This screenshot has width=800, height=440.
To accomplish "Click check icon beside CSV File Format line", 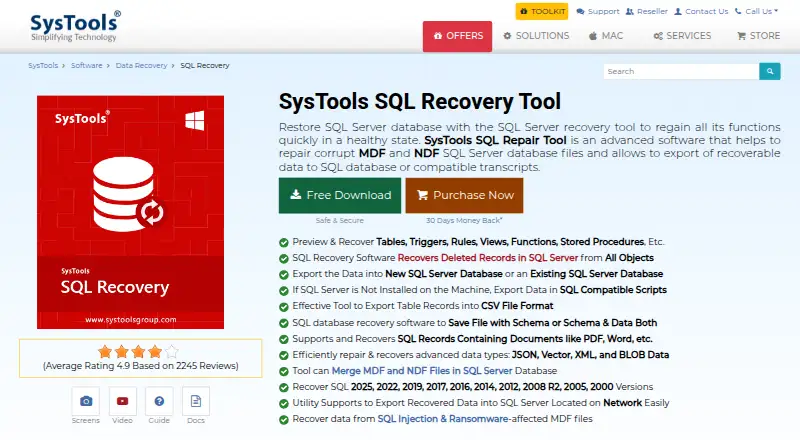I will click(284, 307).
